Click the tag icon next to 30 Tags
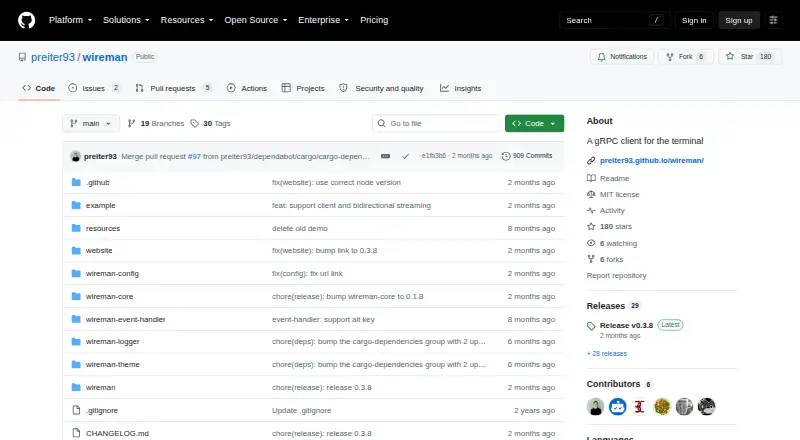This screenshot has height=440, width=800. click(x=194, y=124)
